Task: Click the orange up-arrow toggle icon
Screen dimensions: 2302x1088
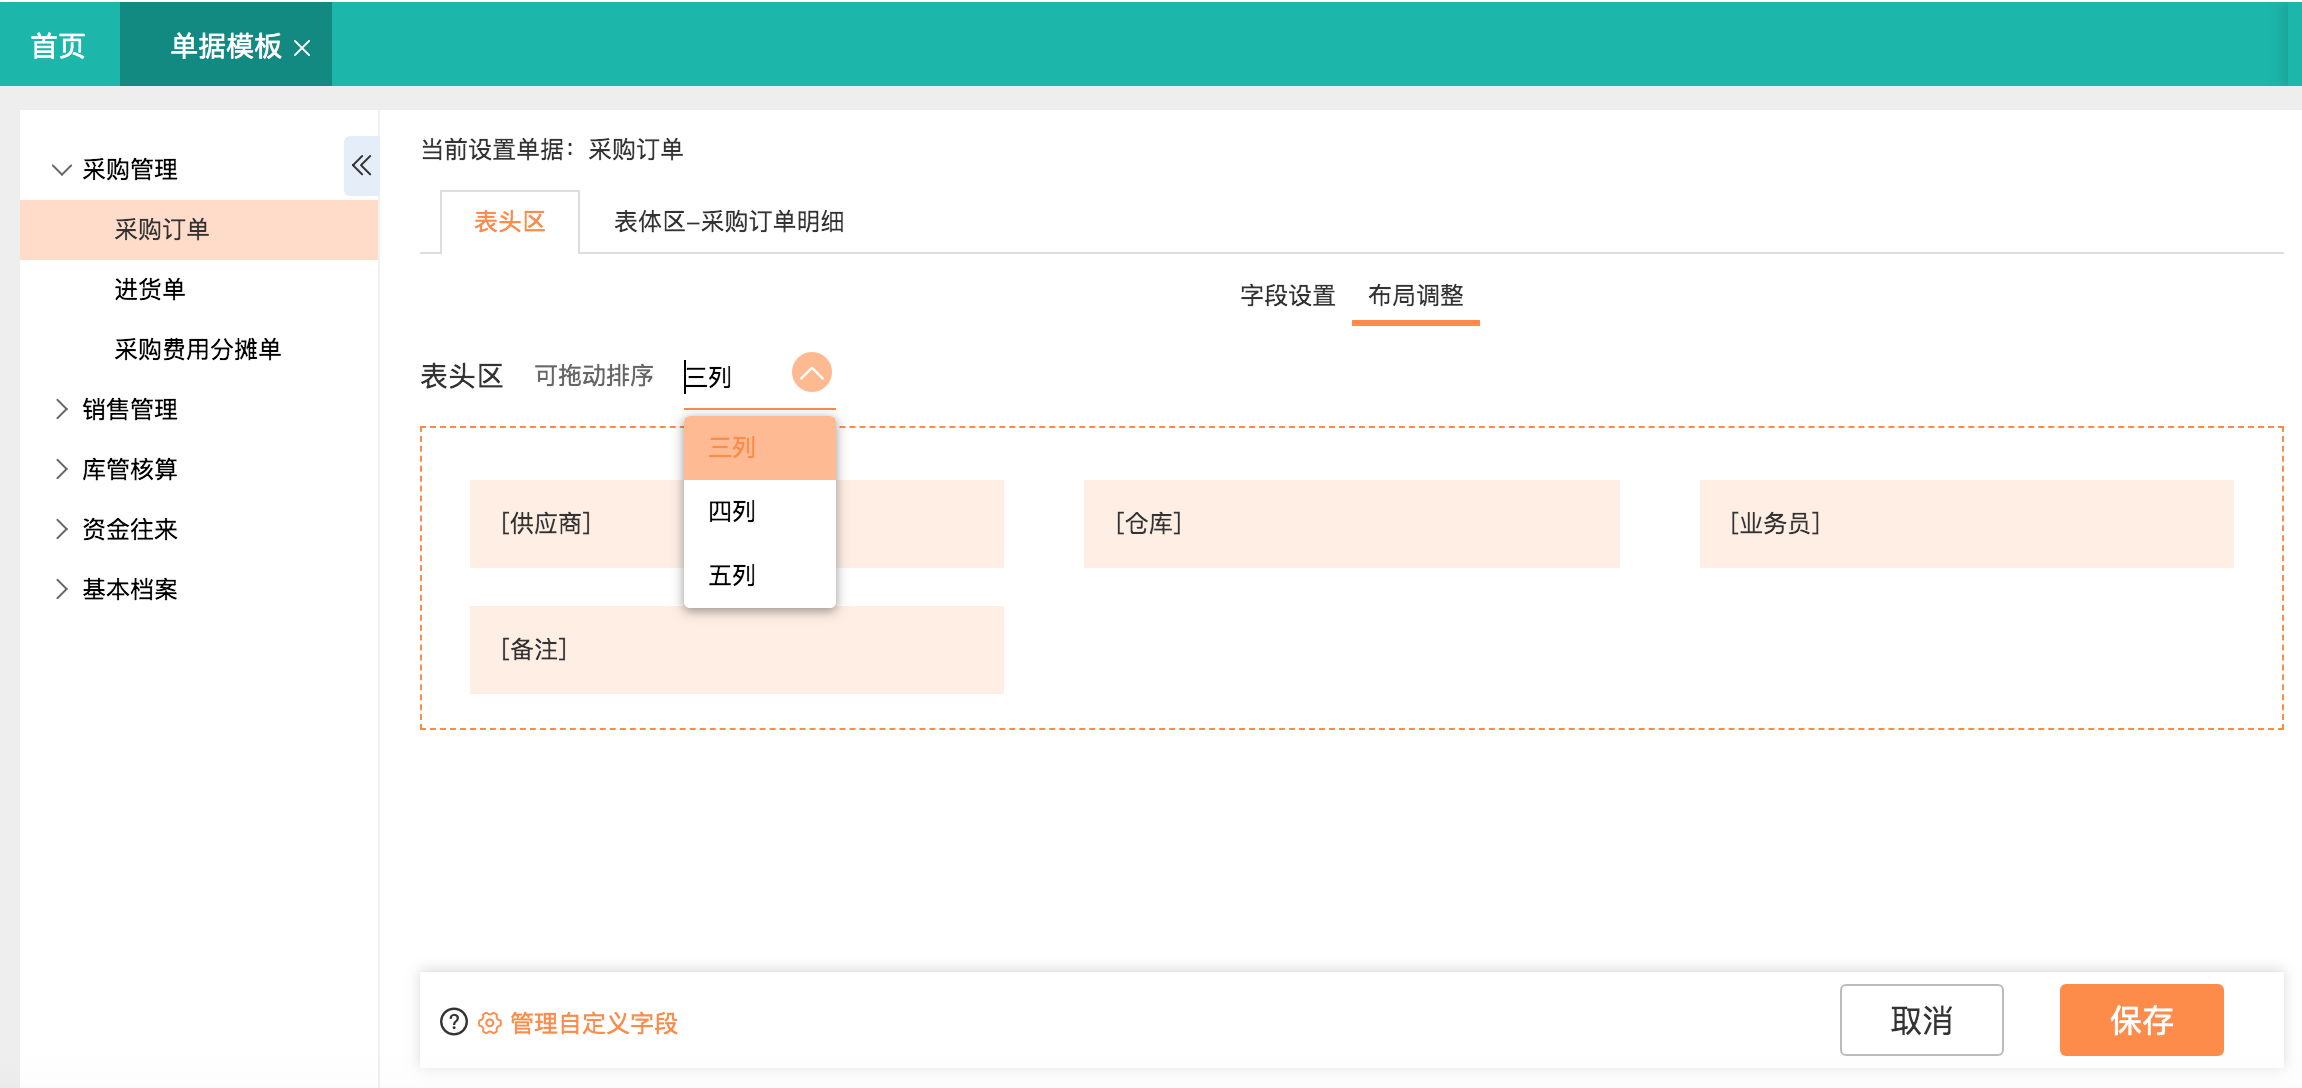Action: [810, 371]
